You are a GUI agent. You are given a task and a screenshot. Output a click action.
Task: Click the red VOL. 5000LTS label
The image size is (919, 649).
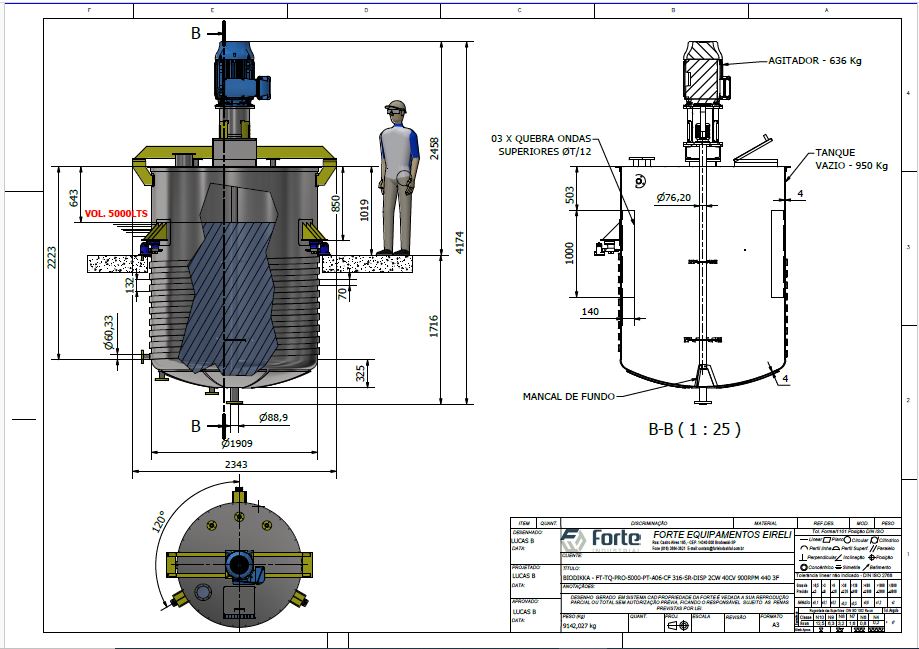coord(116,215)
